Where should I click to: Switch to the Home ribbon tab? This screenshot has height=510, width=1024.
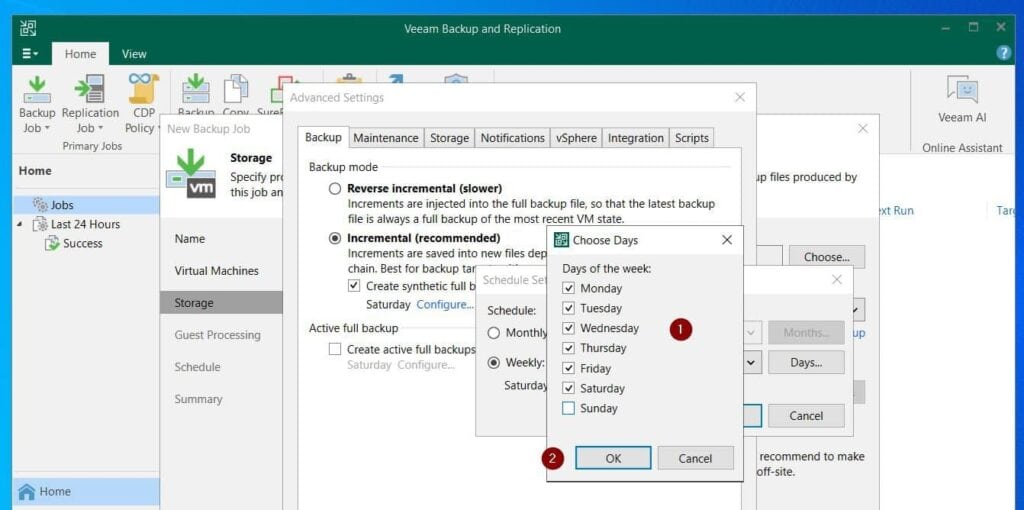coord(80,54)
